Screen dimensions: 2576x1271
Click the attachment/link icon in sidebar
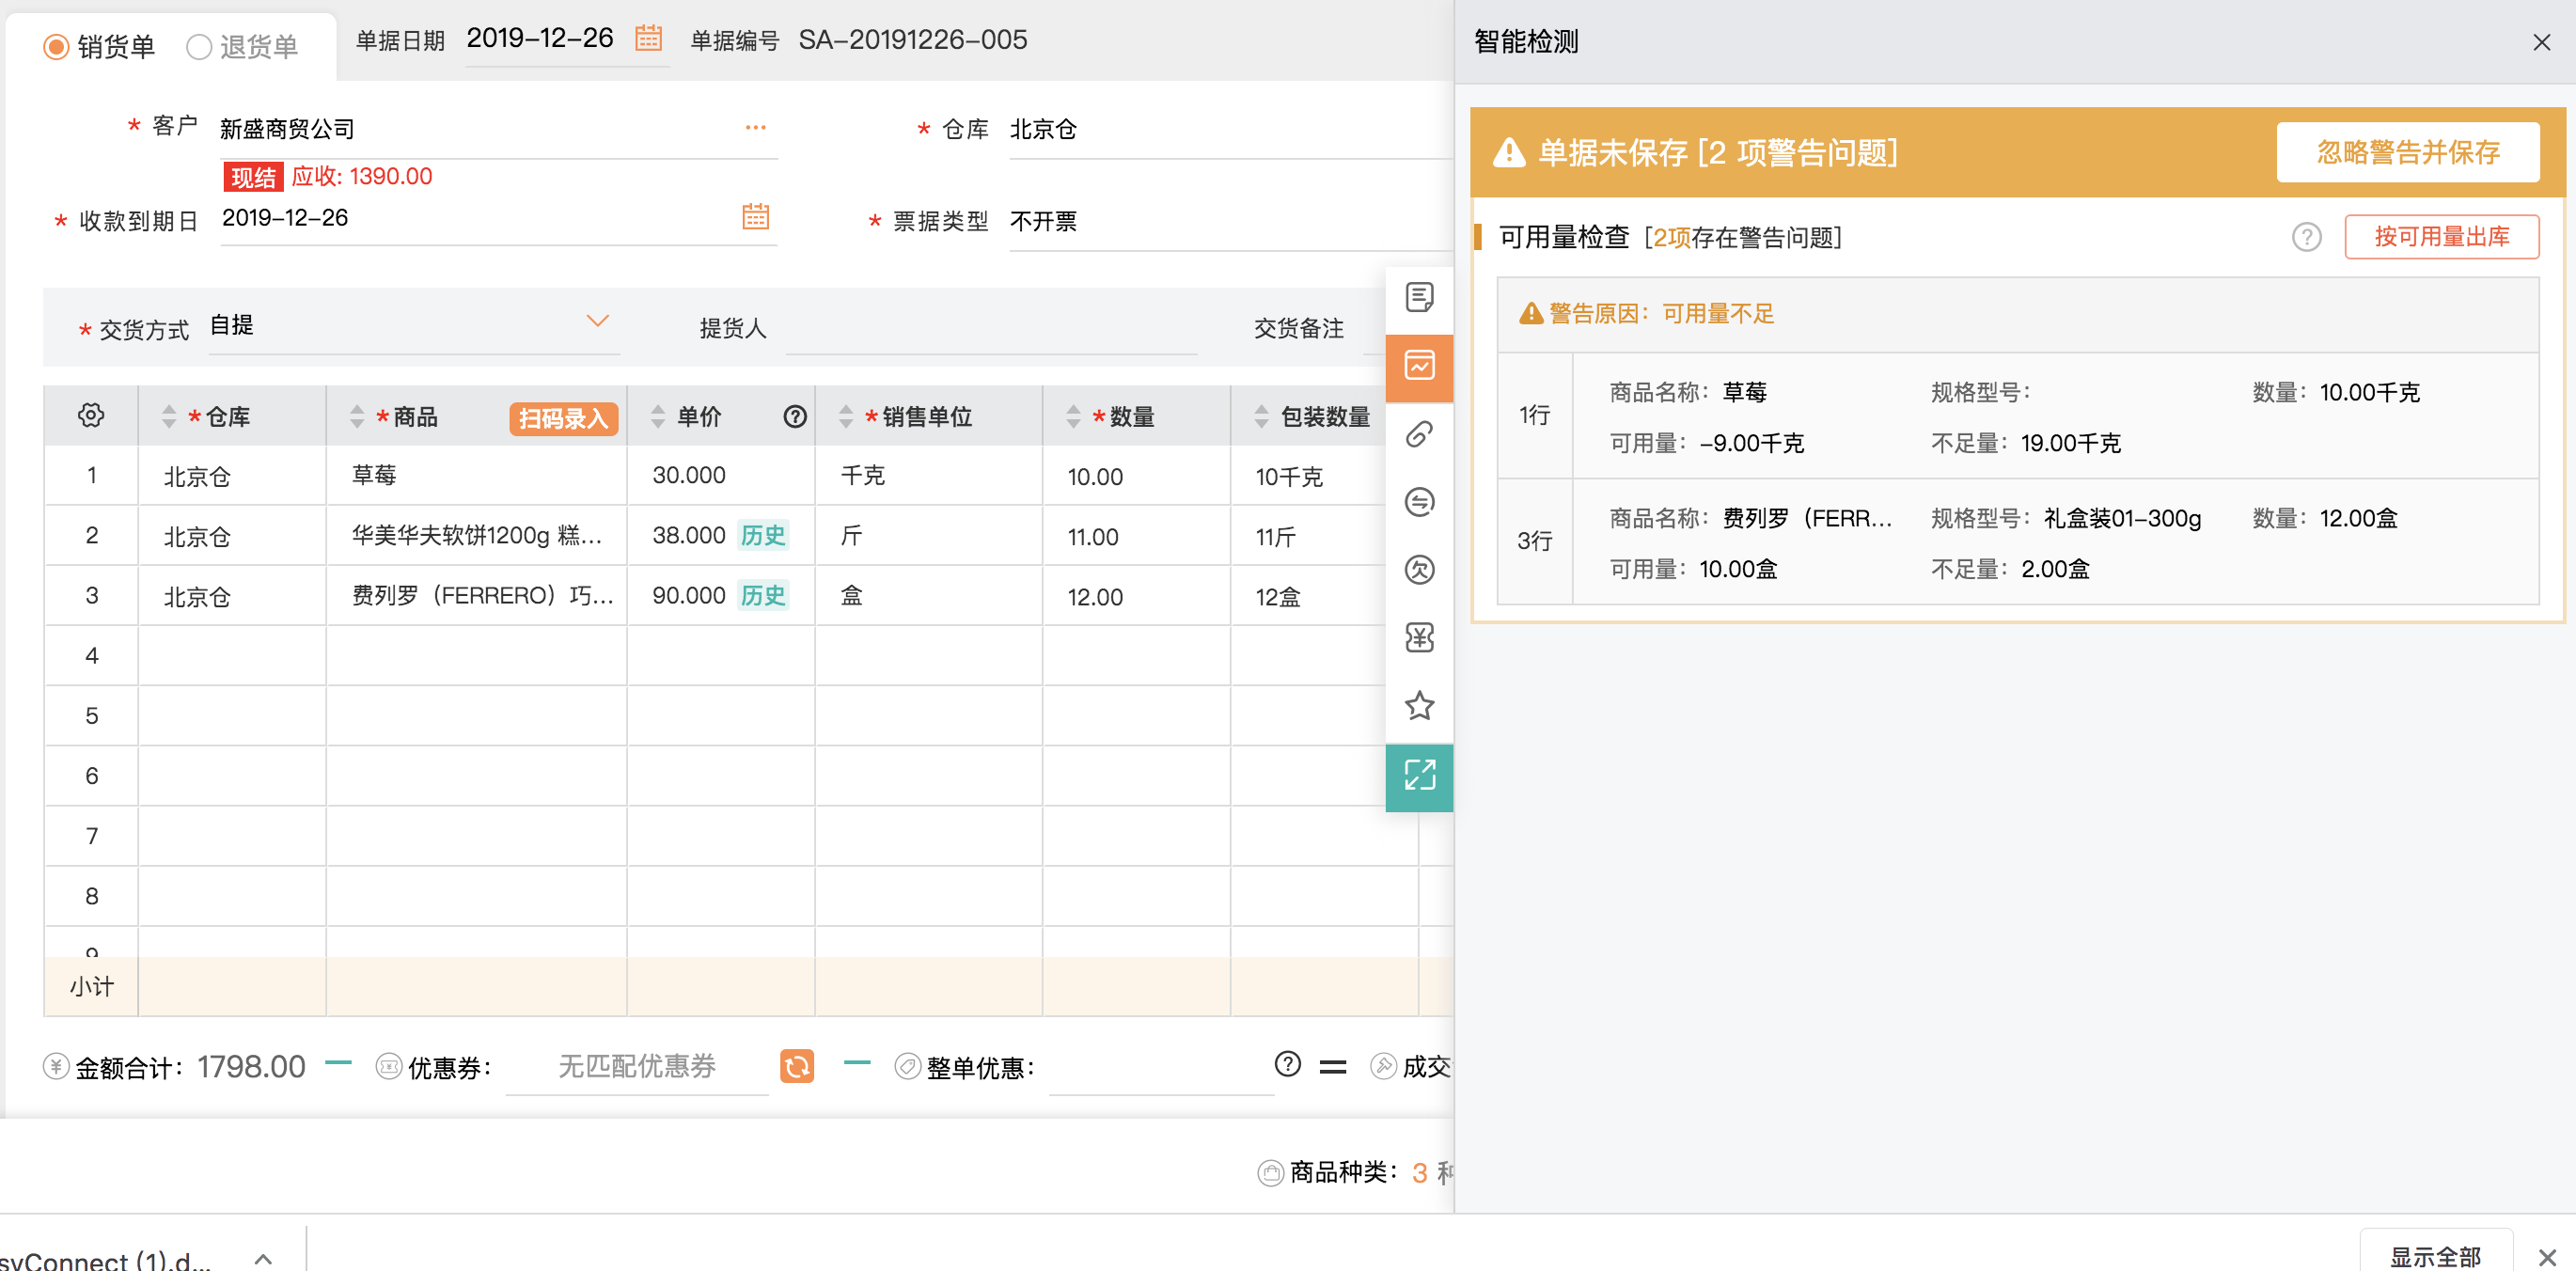[1418, 433]
